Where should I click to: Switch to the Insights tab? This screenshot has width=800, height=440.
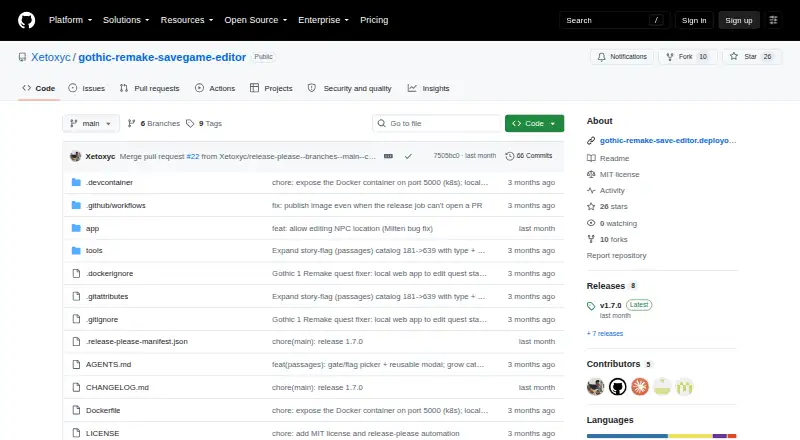click(x=428, y=88)
